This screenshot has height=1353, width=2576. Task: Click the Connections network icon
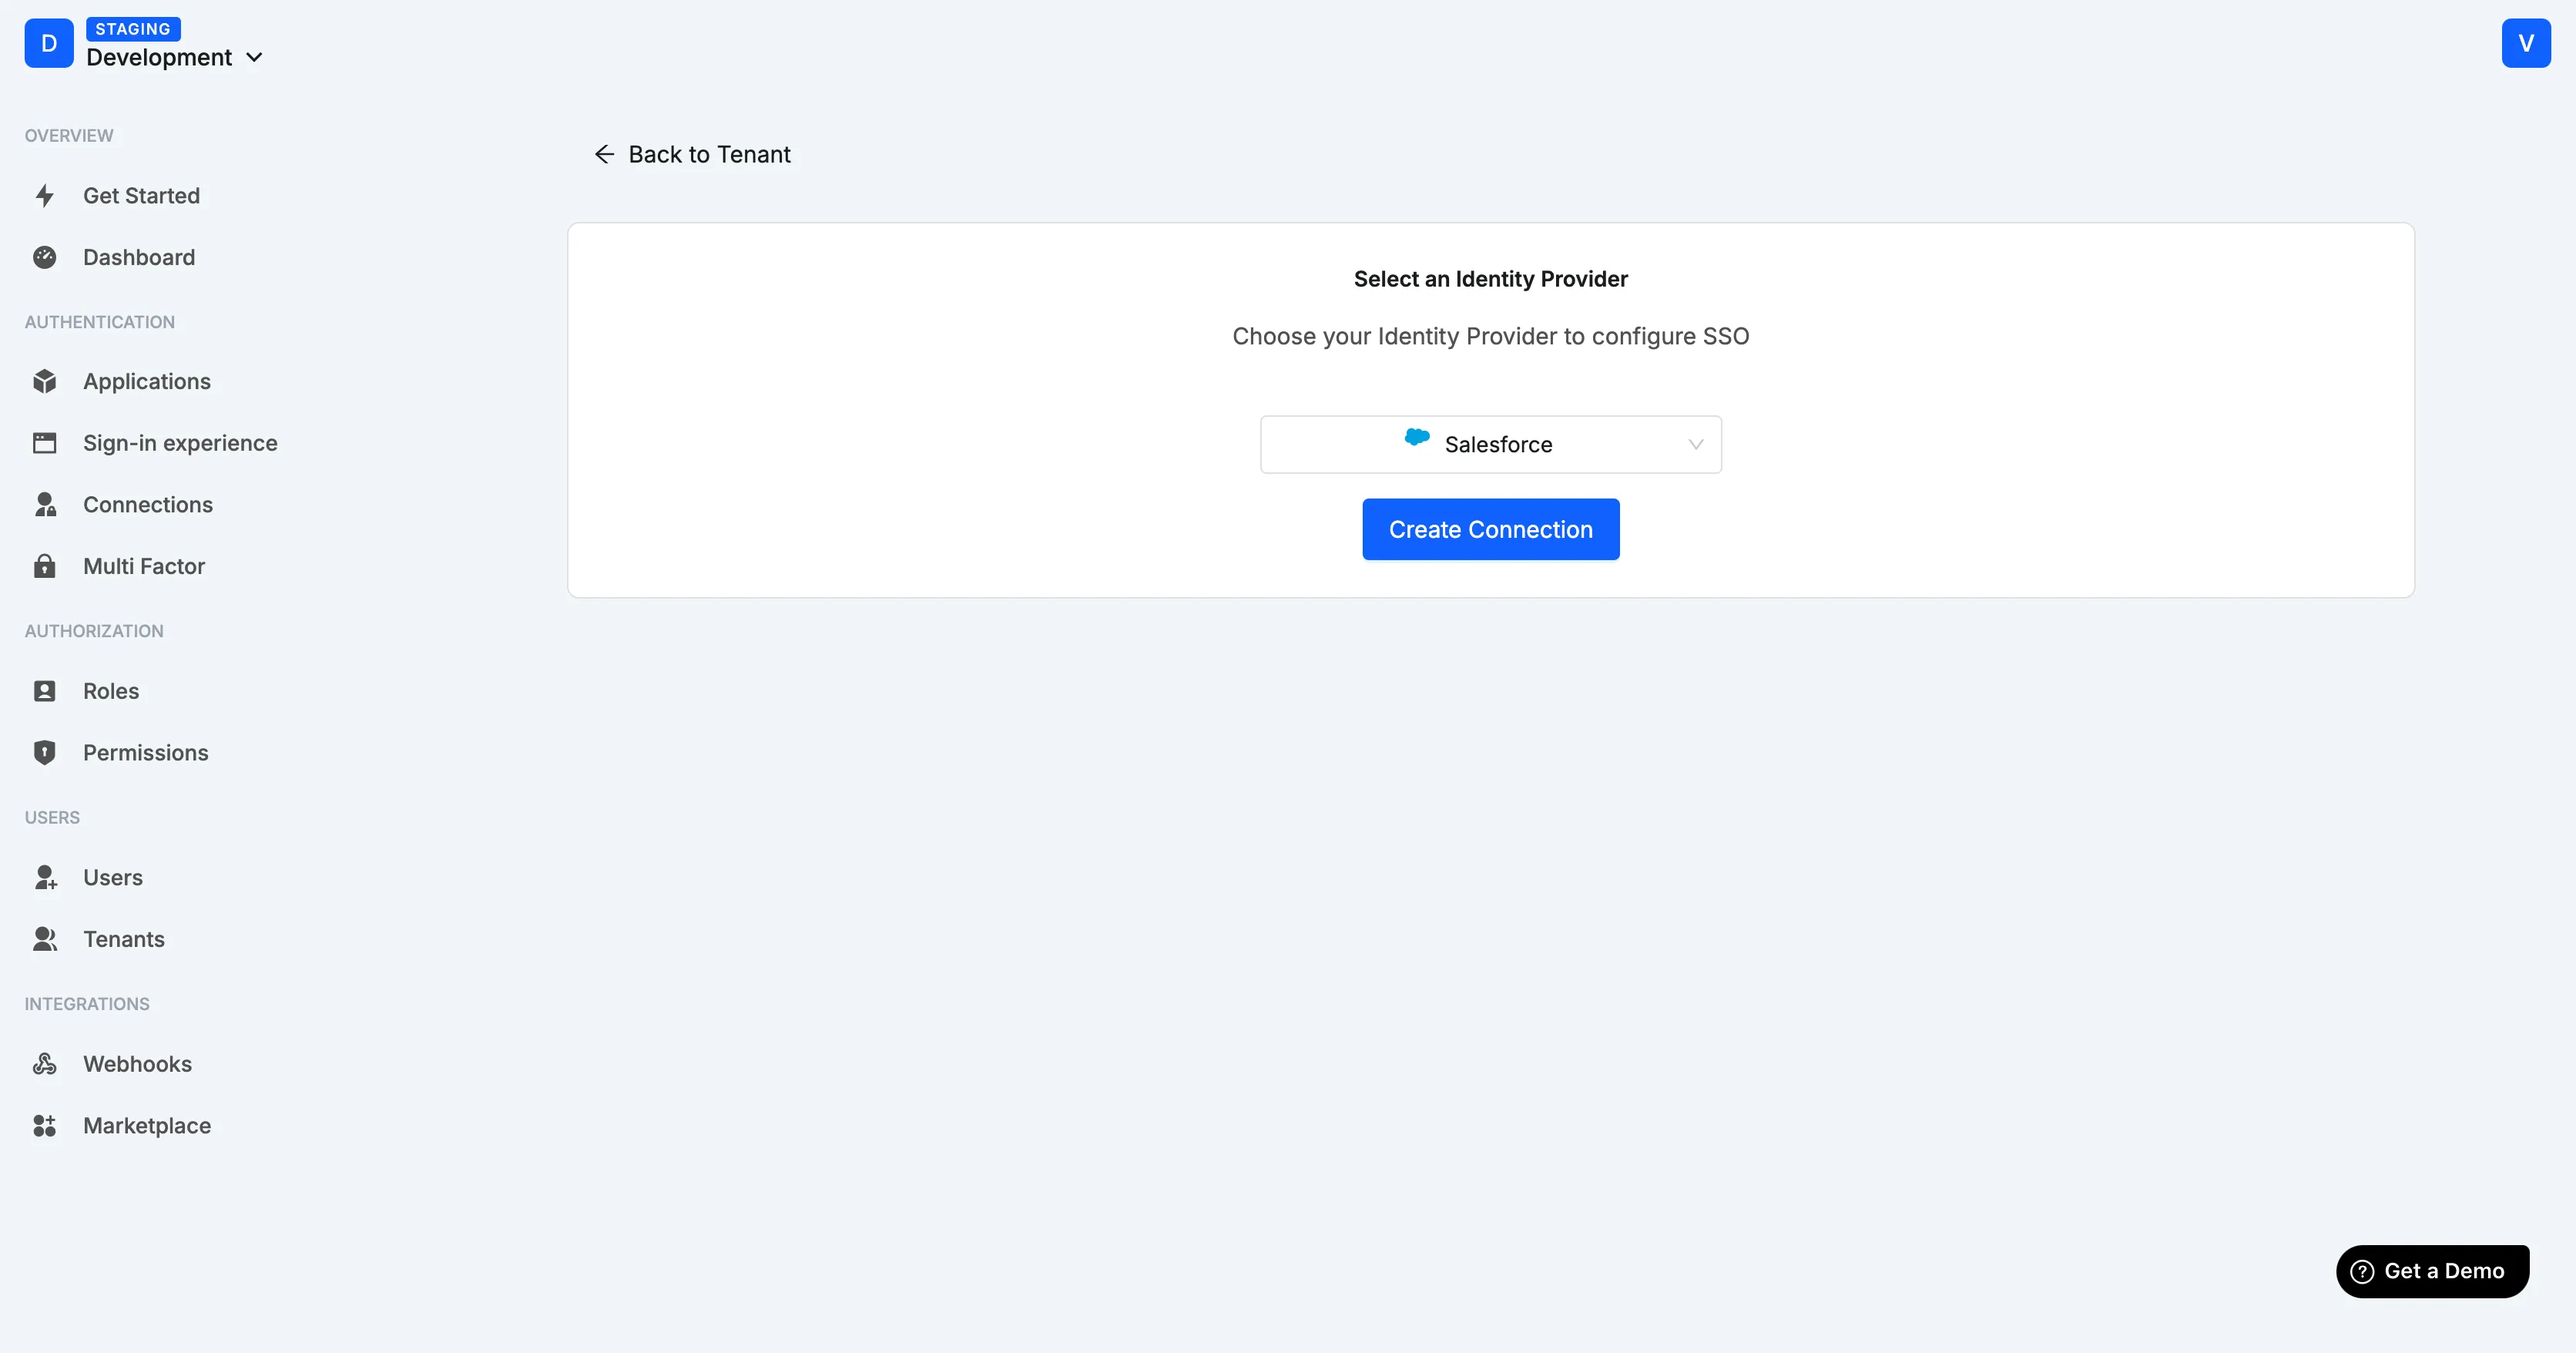pos(45,505)
